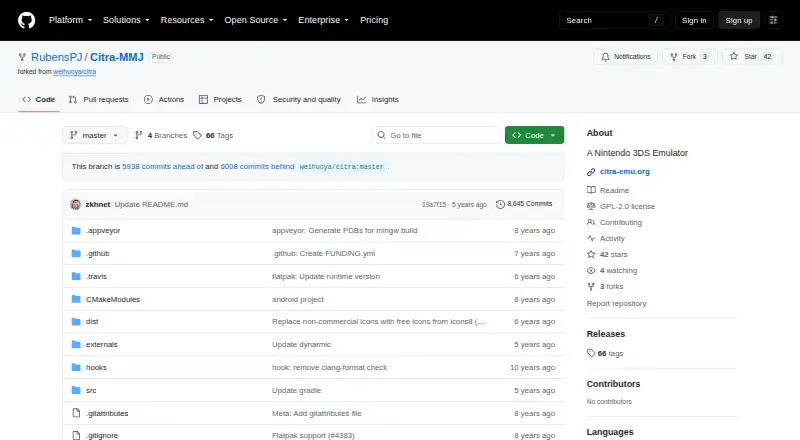Image resolution: width=800 pixels, height=440 pixels.
Task: Follow the weihuoya/citra forked-from link
Action: pos(74,72)
